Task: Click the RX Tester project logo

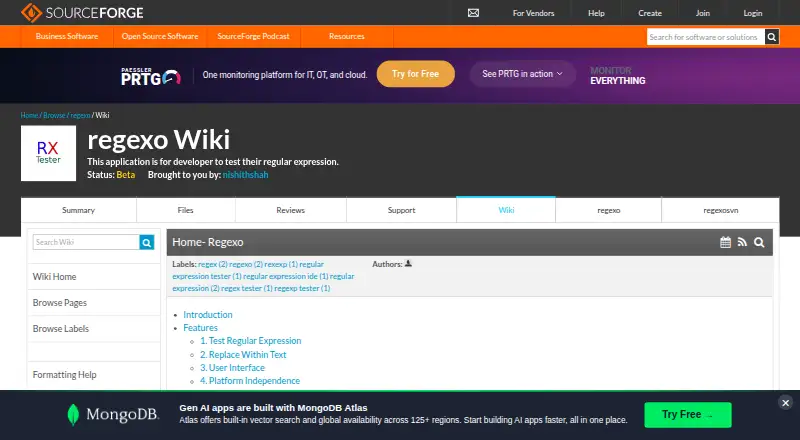Action: [48, 153]
